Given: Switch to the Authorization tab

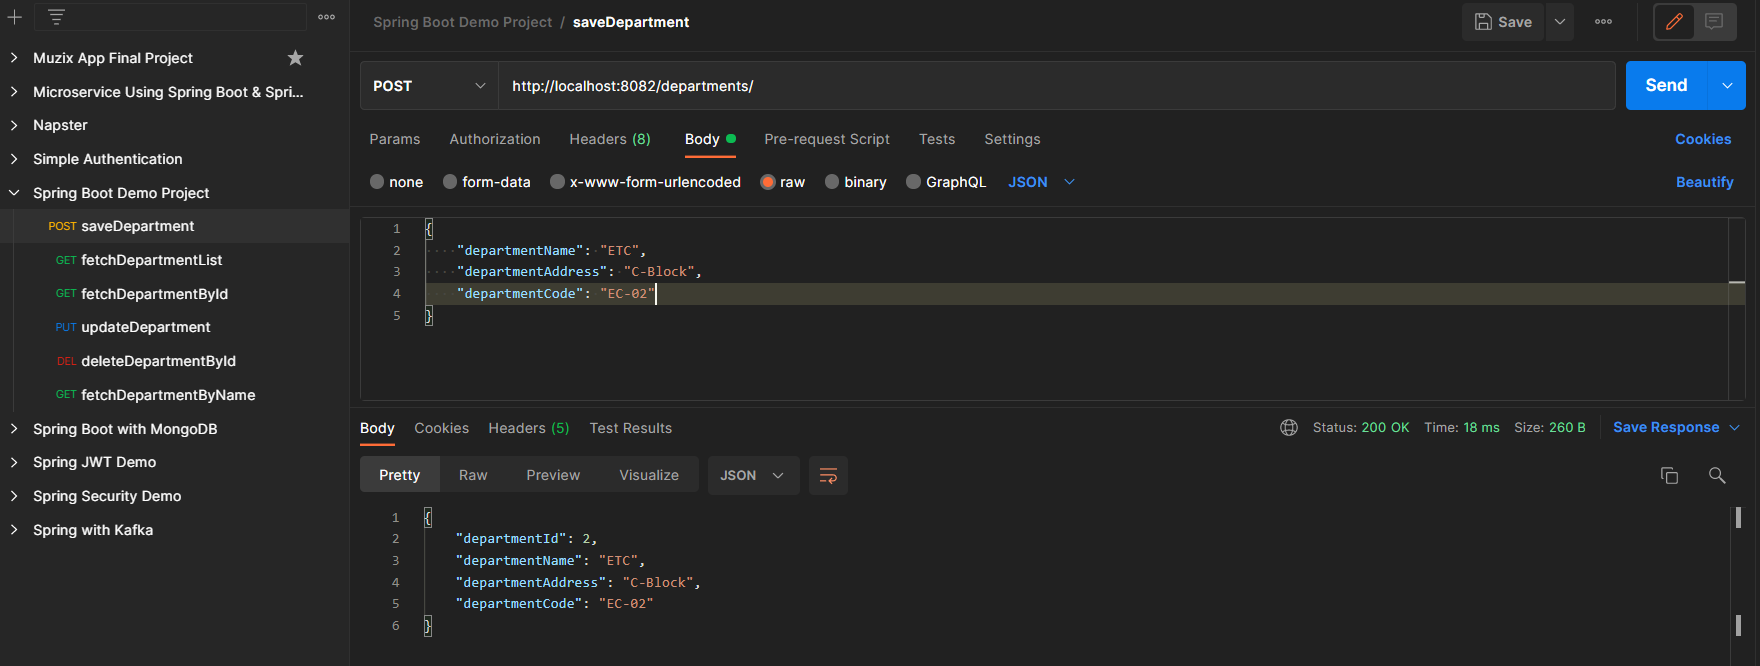Looking at the screenshot, I should [x=494, y=139].
